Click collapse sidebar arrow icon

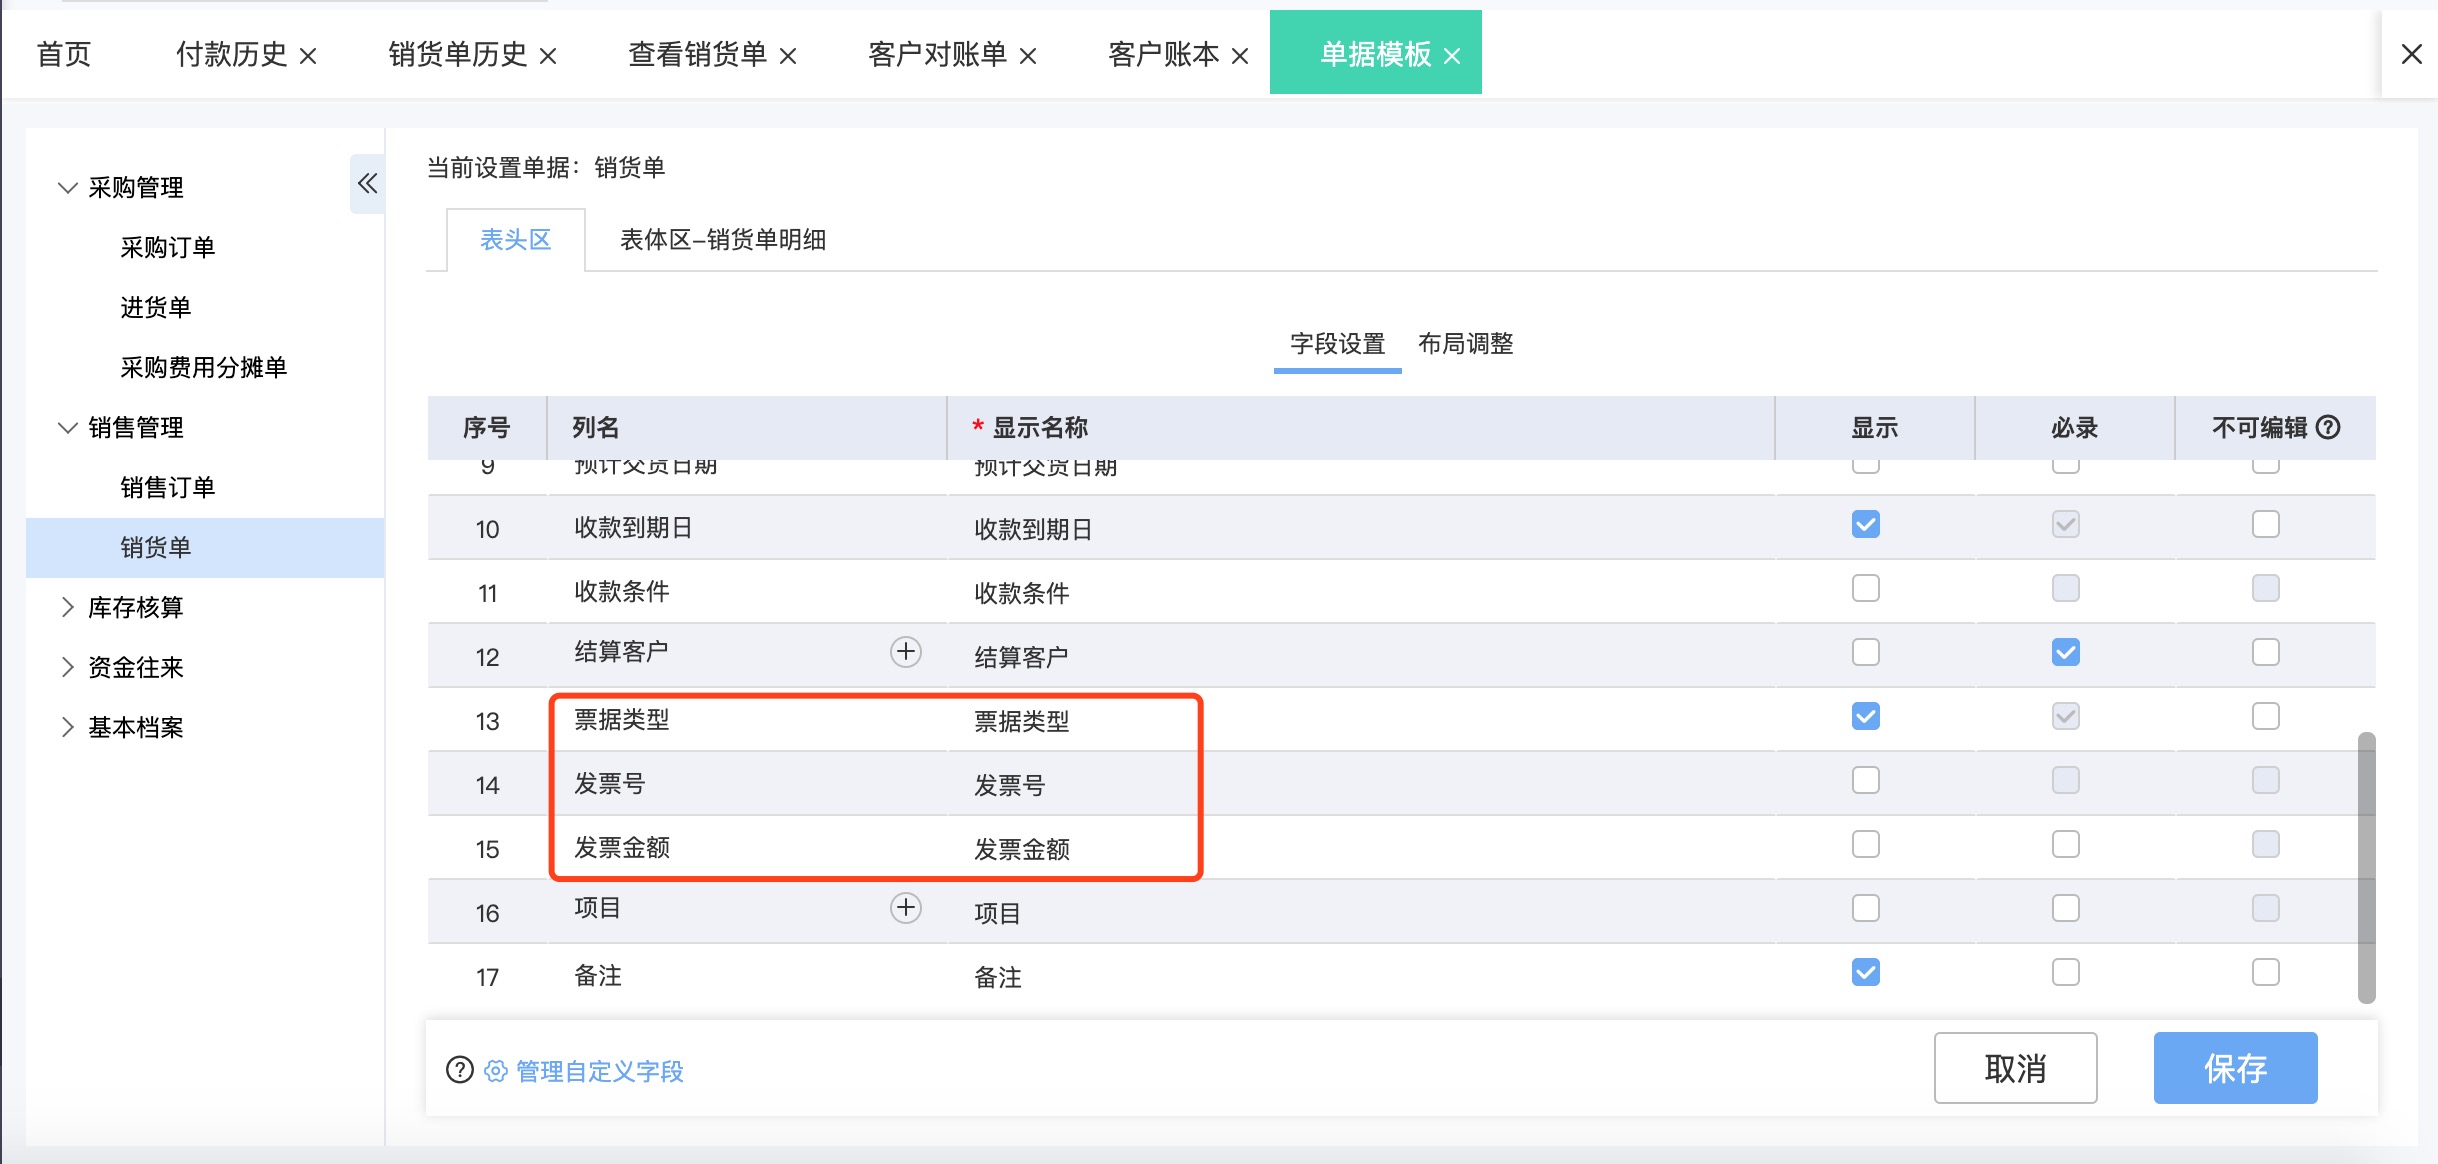point(367,183)
